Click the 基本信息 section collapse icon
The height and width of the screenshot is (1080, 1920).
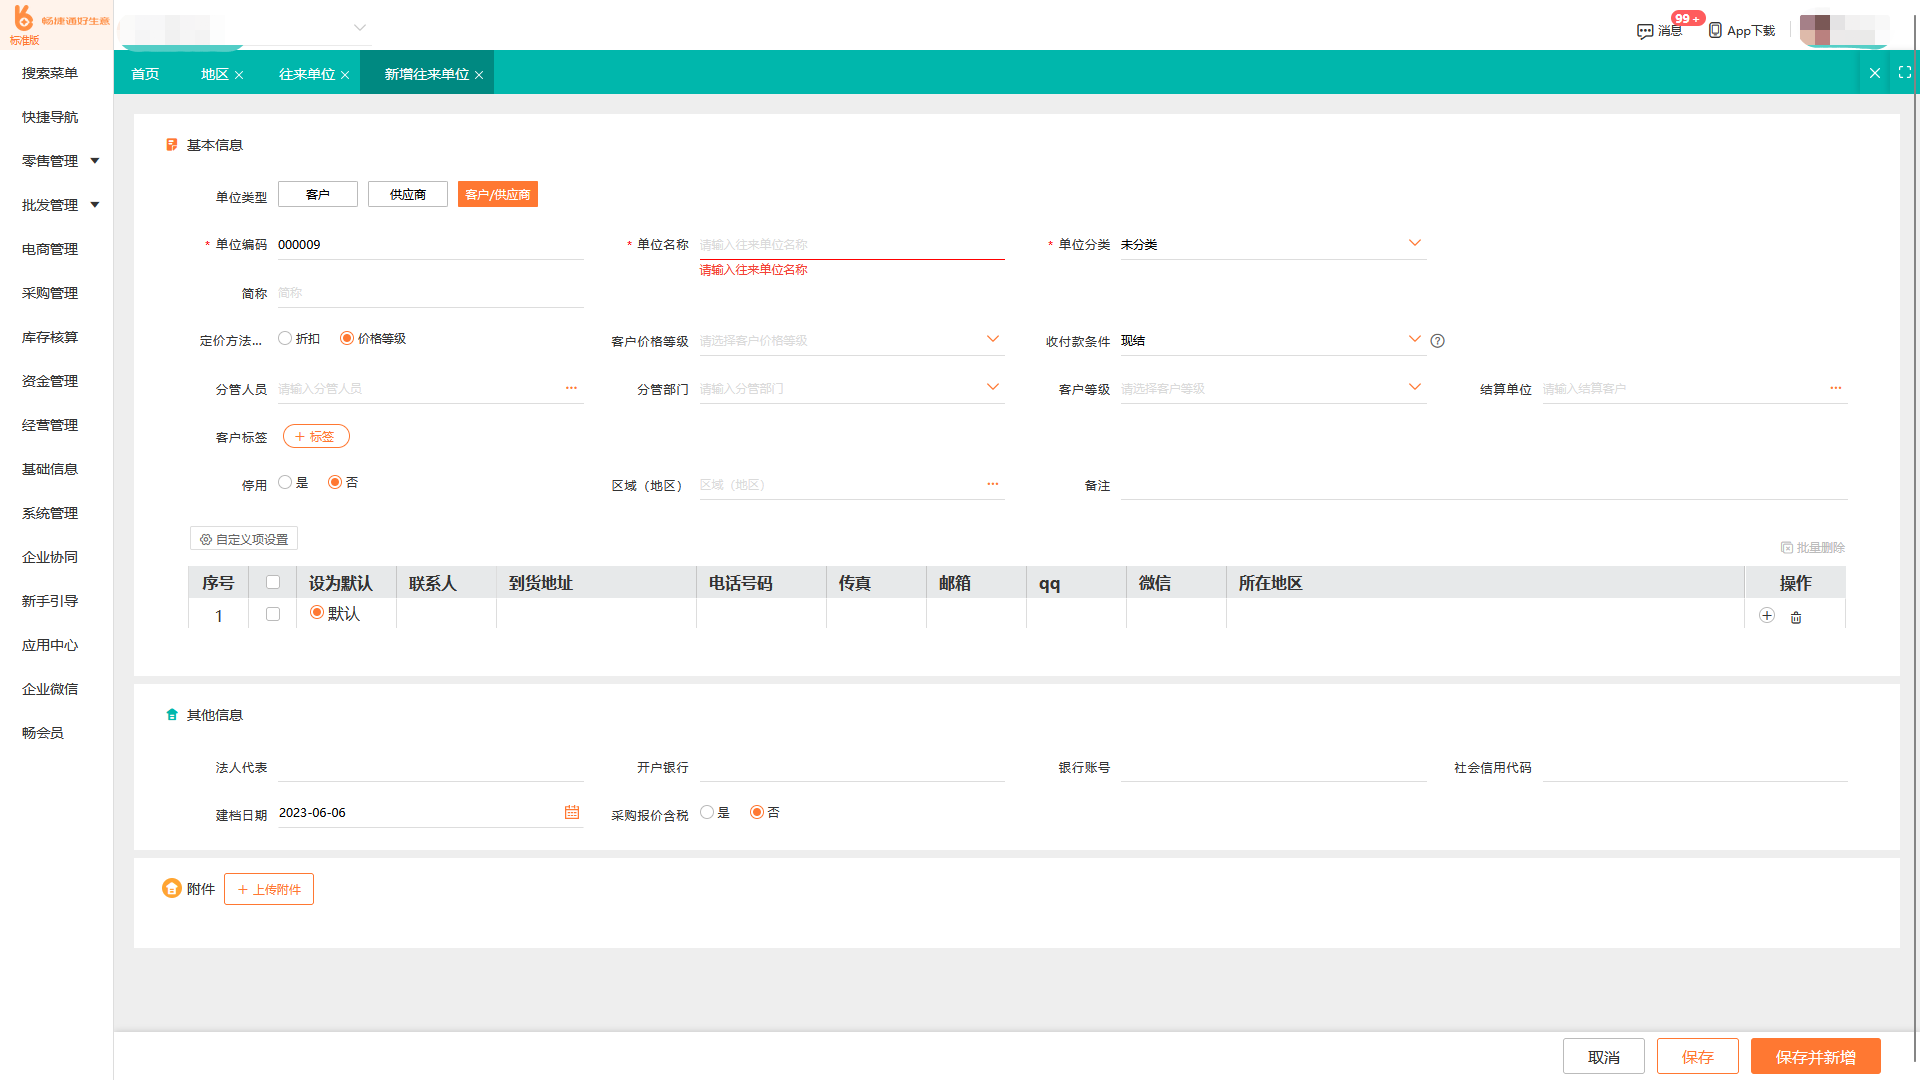(171, 145)
